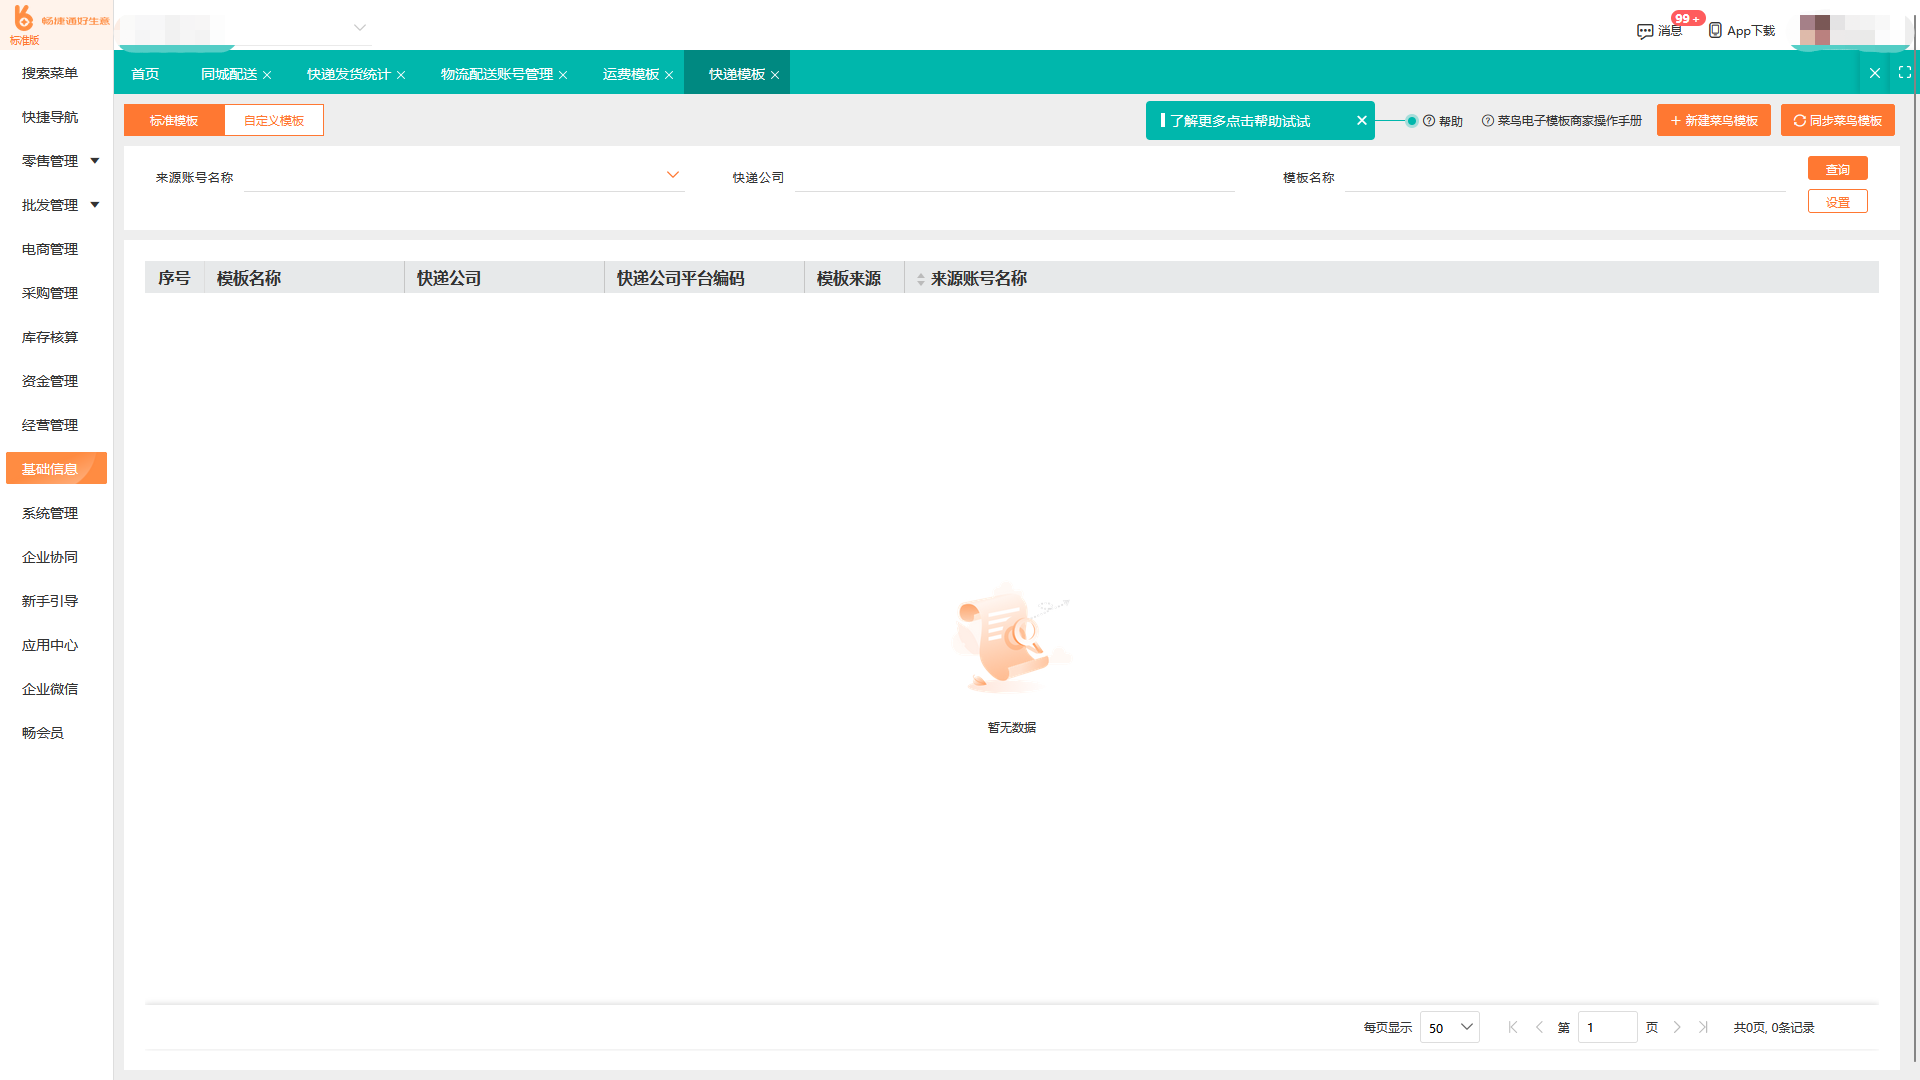Click the 同步菜鸟模板 button

(1837, 121)
